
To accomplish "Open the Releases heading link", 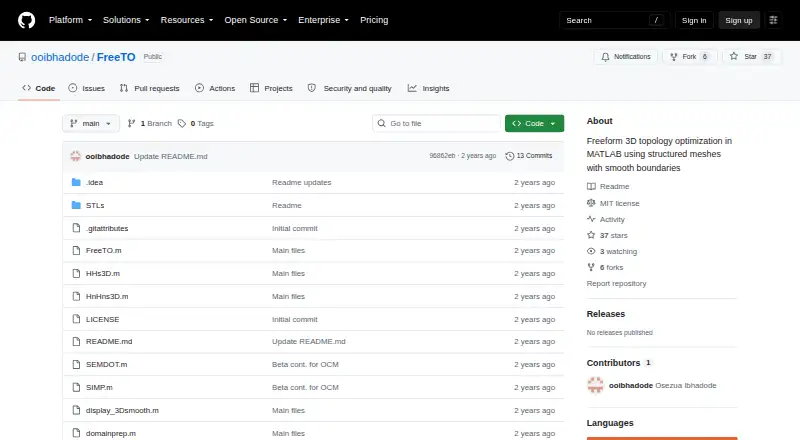I will pyautogui.click(x=606, y=314).
